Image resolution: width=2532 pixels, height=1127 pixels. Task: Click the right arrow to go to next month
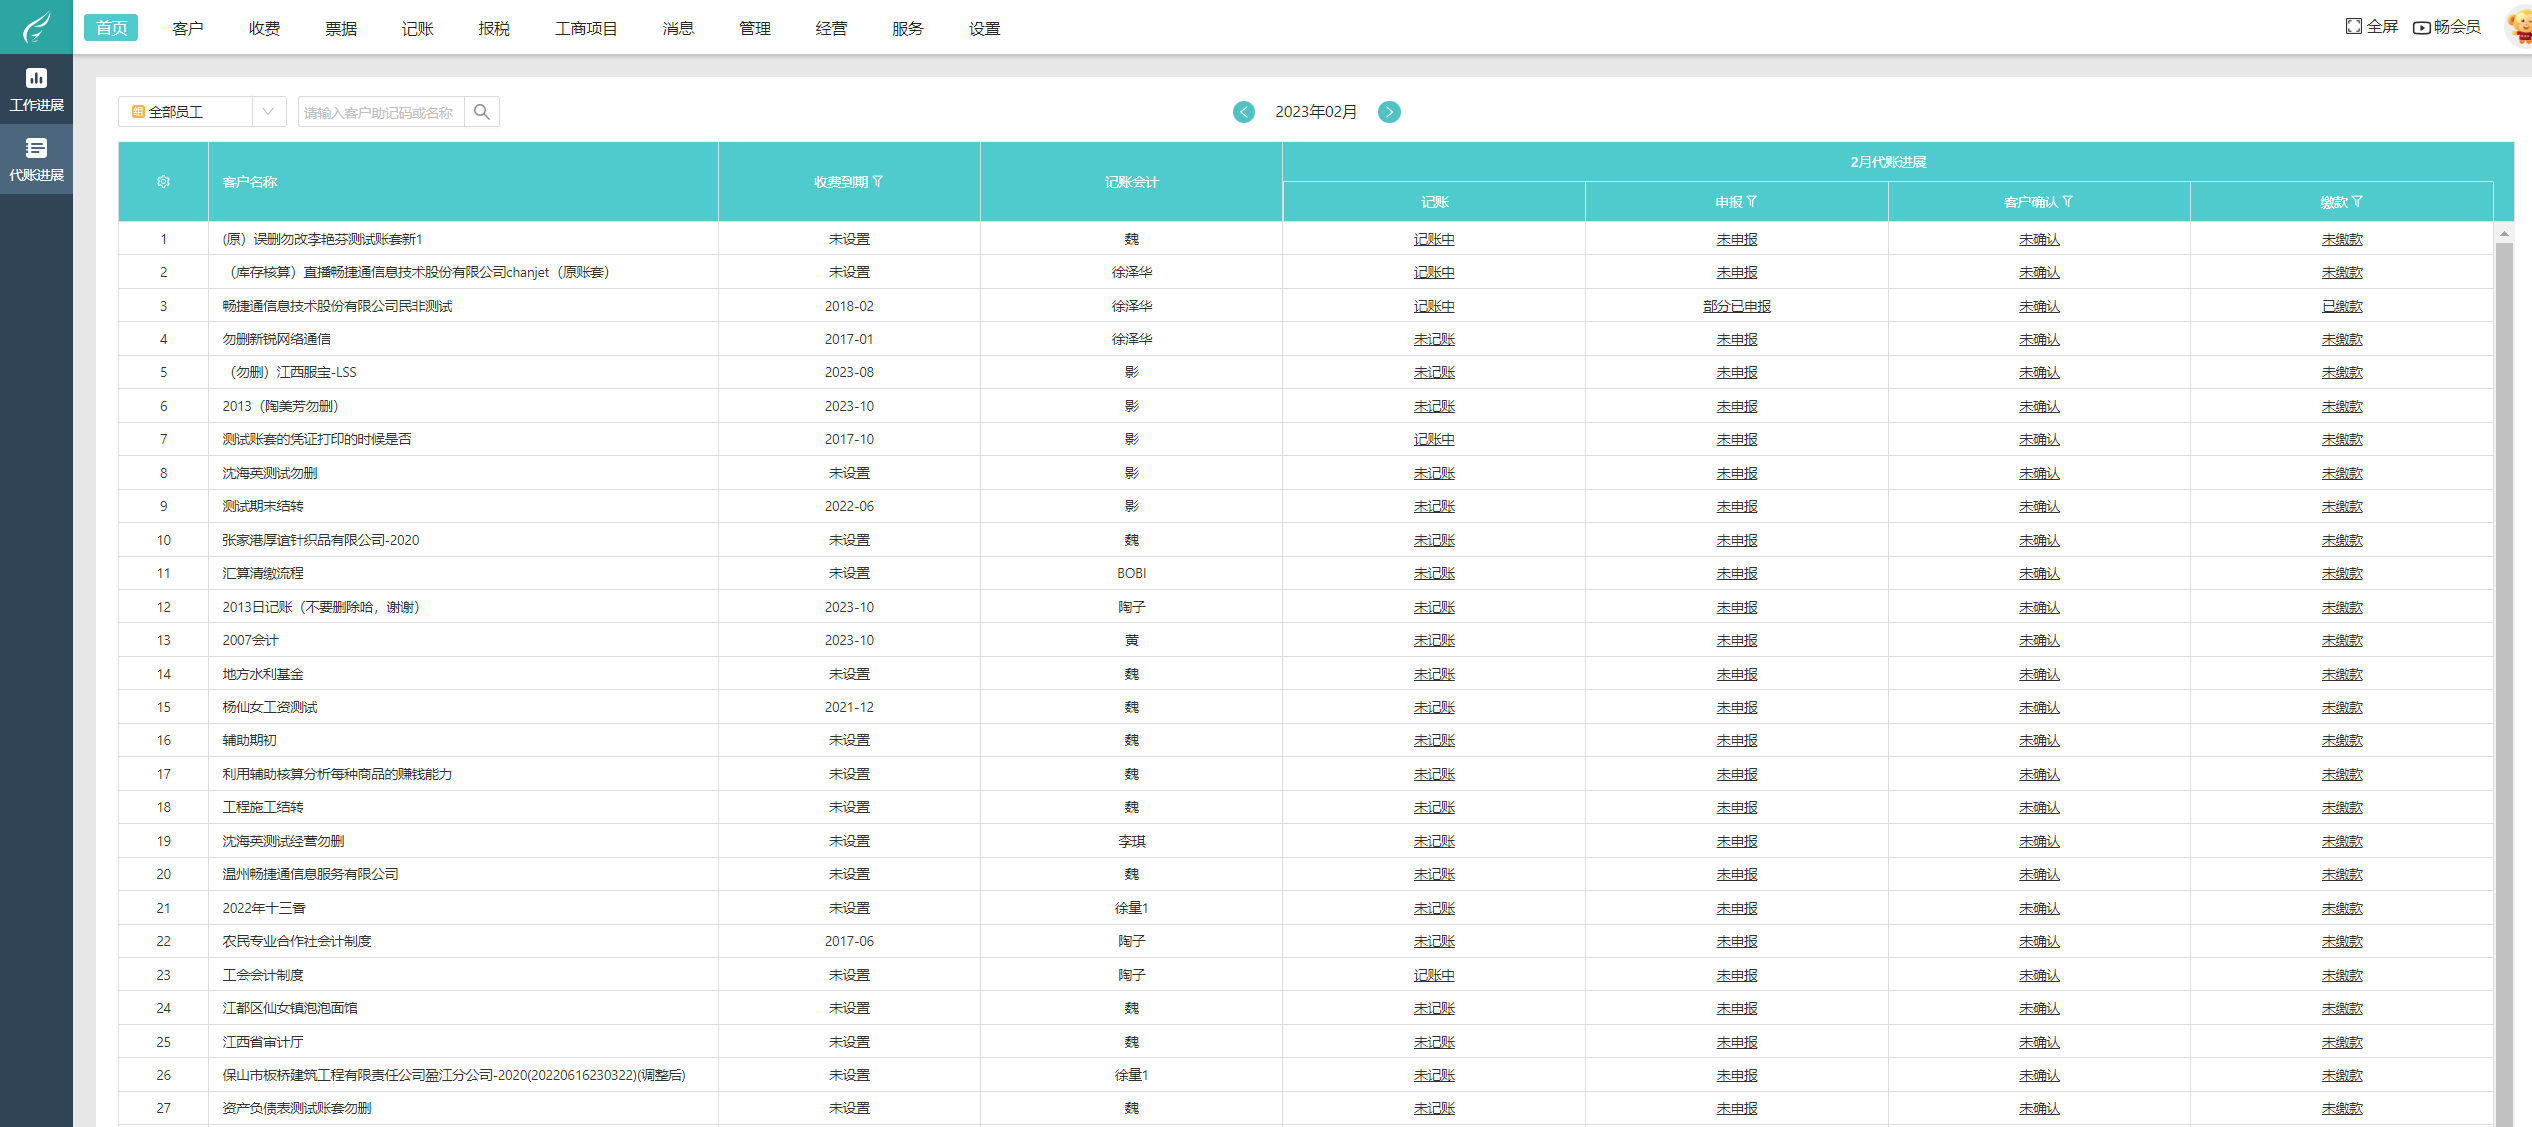click(1389, 111)
